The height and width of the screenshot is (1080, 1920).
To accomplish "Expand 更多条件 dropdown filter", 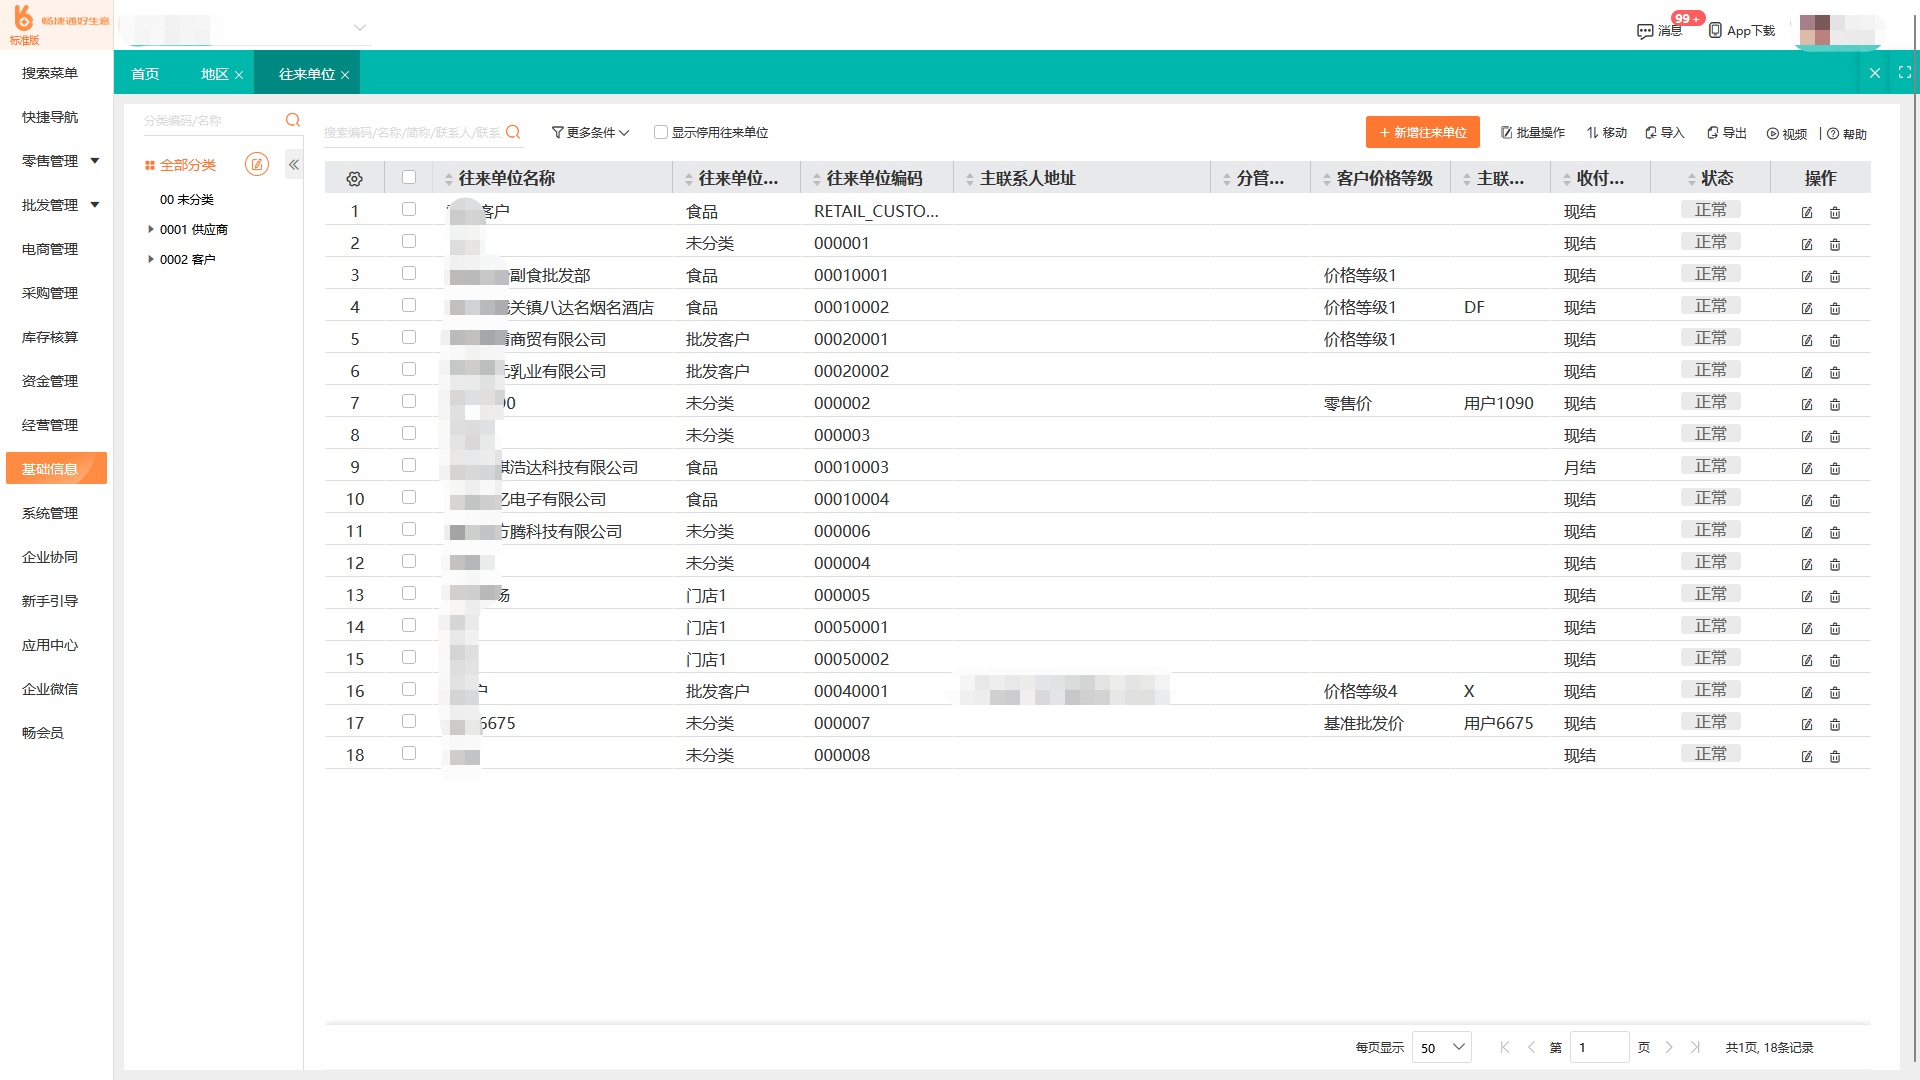I will pos(592,131).
